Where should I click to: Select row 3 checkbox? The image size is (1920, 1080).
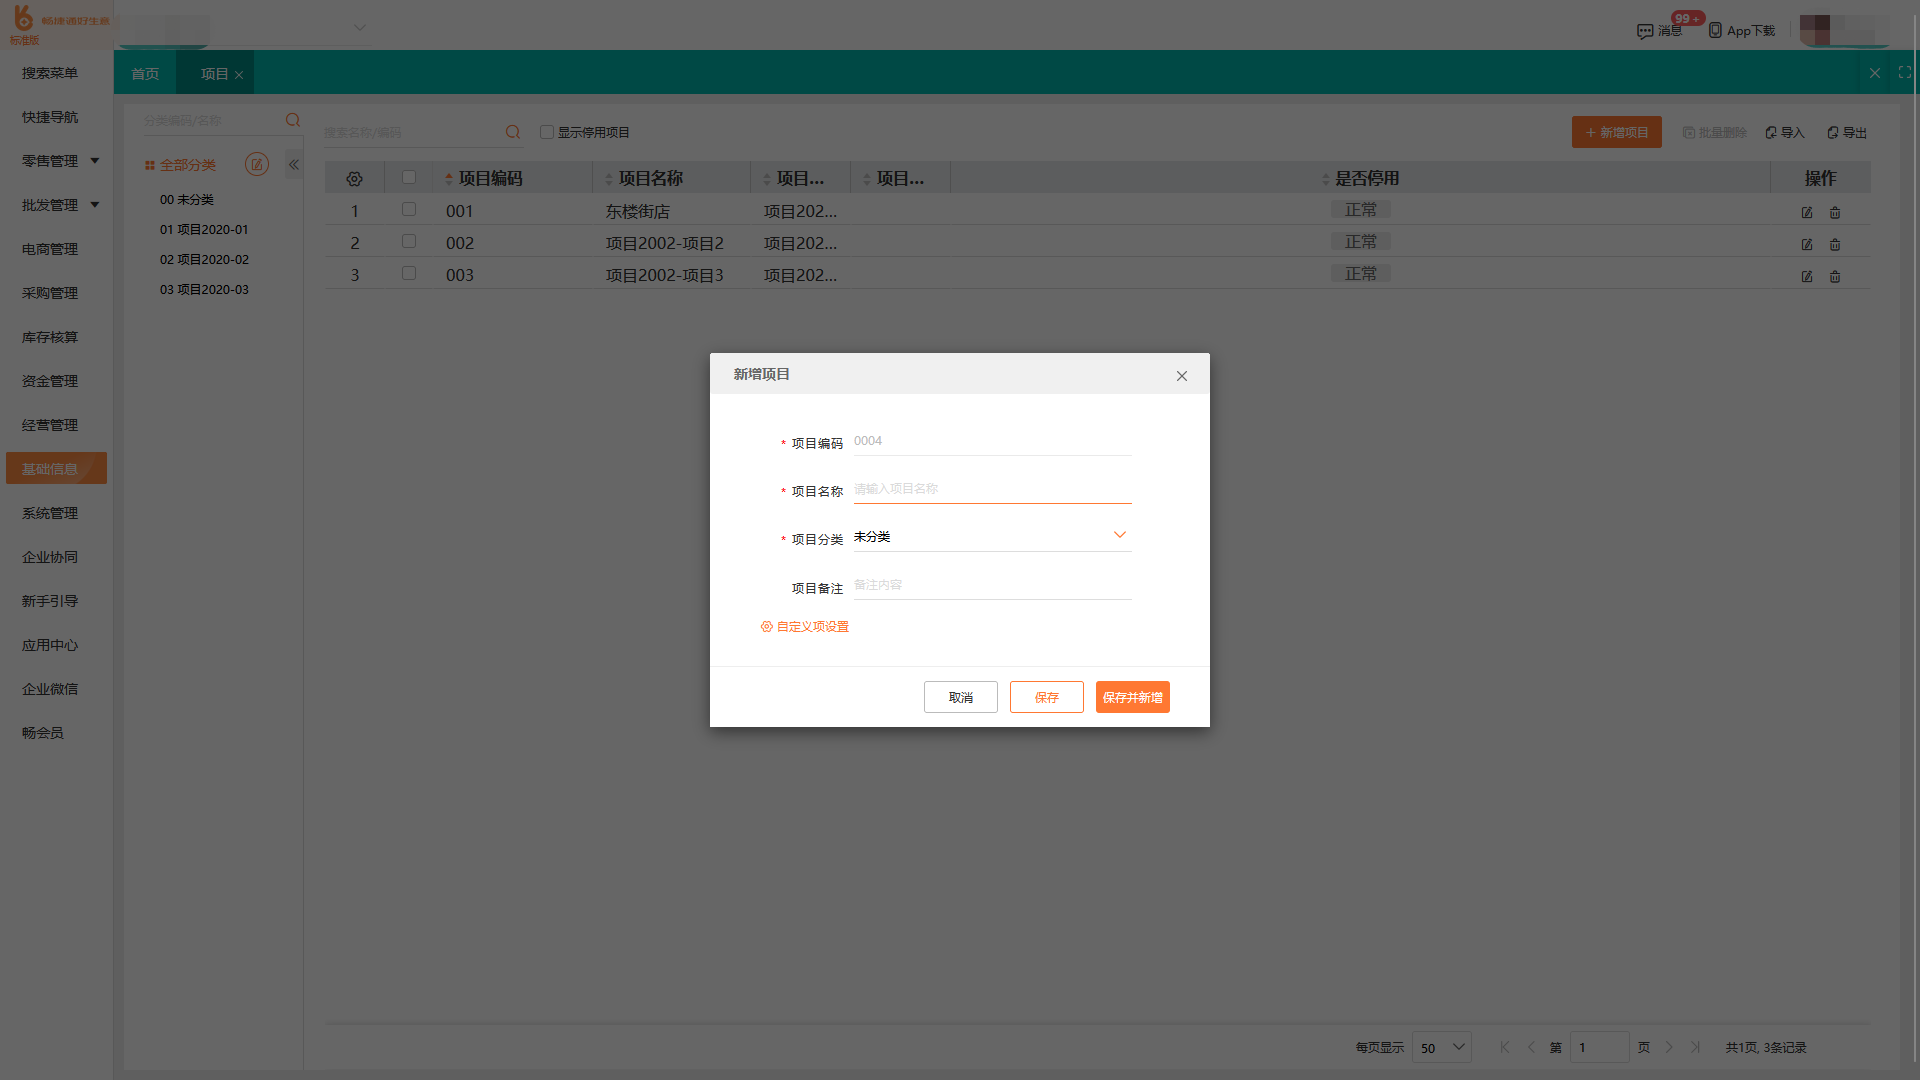point(409,273)
